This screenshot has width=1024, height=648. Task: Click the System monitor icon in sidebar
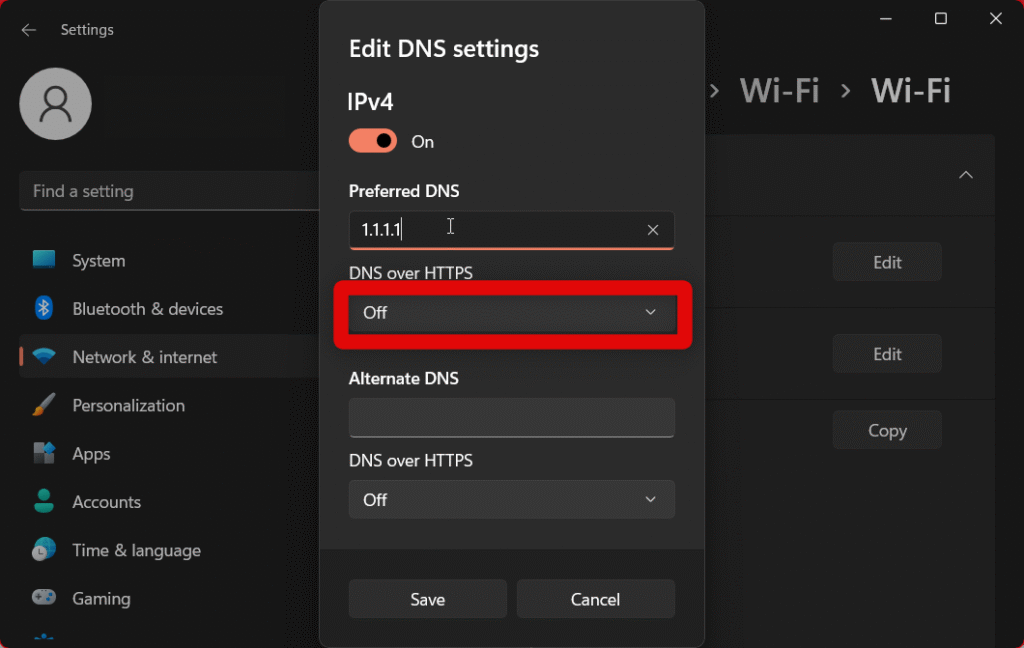pyautogui.click(x=44, y=260)
